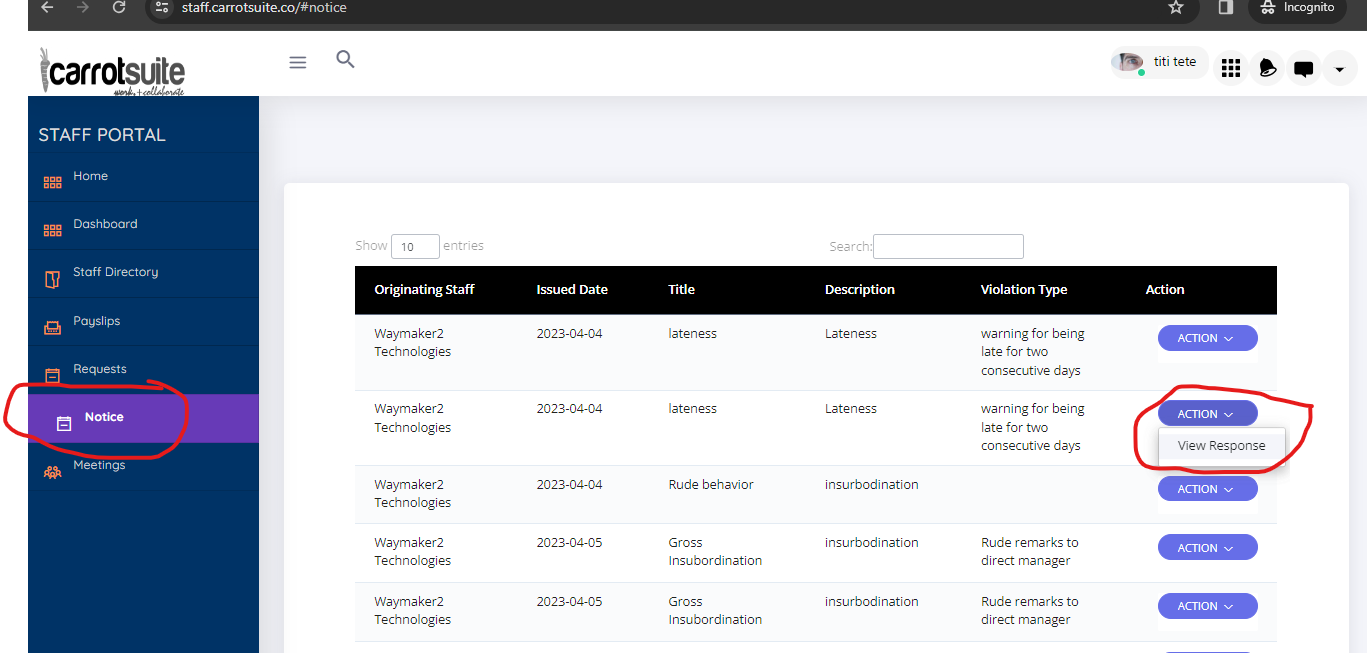Go to Payslips in the sidebar
The width and height of the screenshot is (1367, 653).
[96, 321]
